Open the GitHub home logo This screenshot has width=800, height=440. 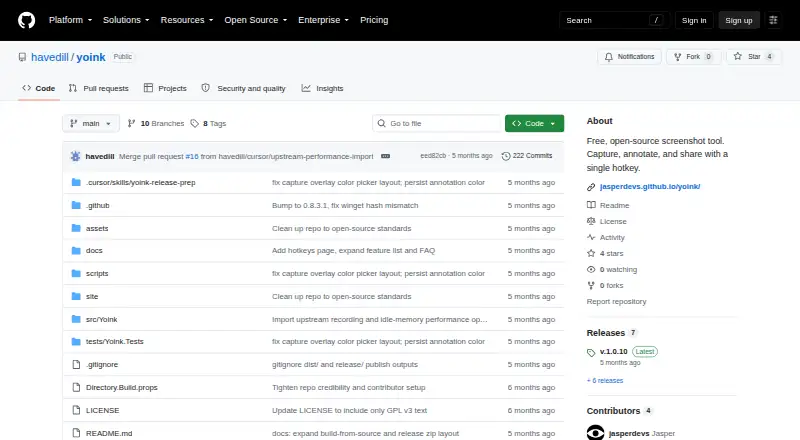pyautogui.click(x=27, y=20)
